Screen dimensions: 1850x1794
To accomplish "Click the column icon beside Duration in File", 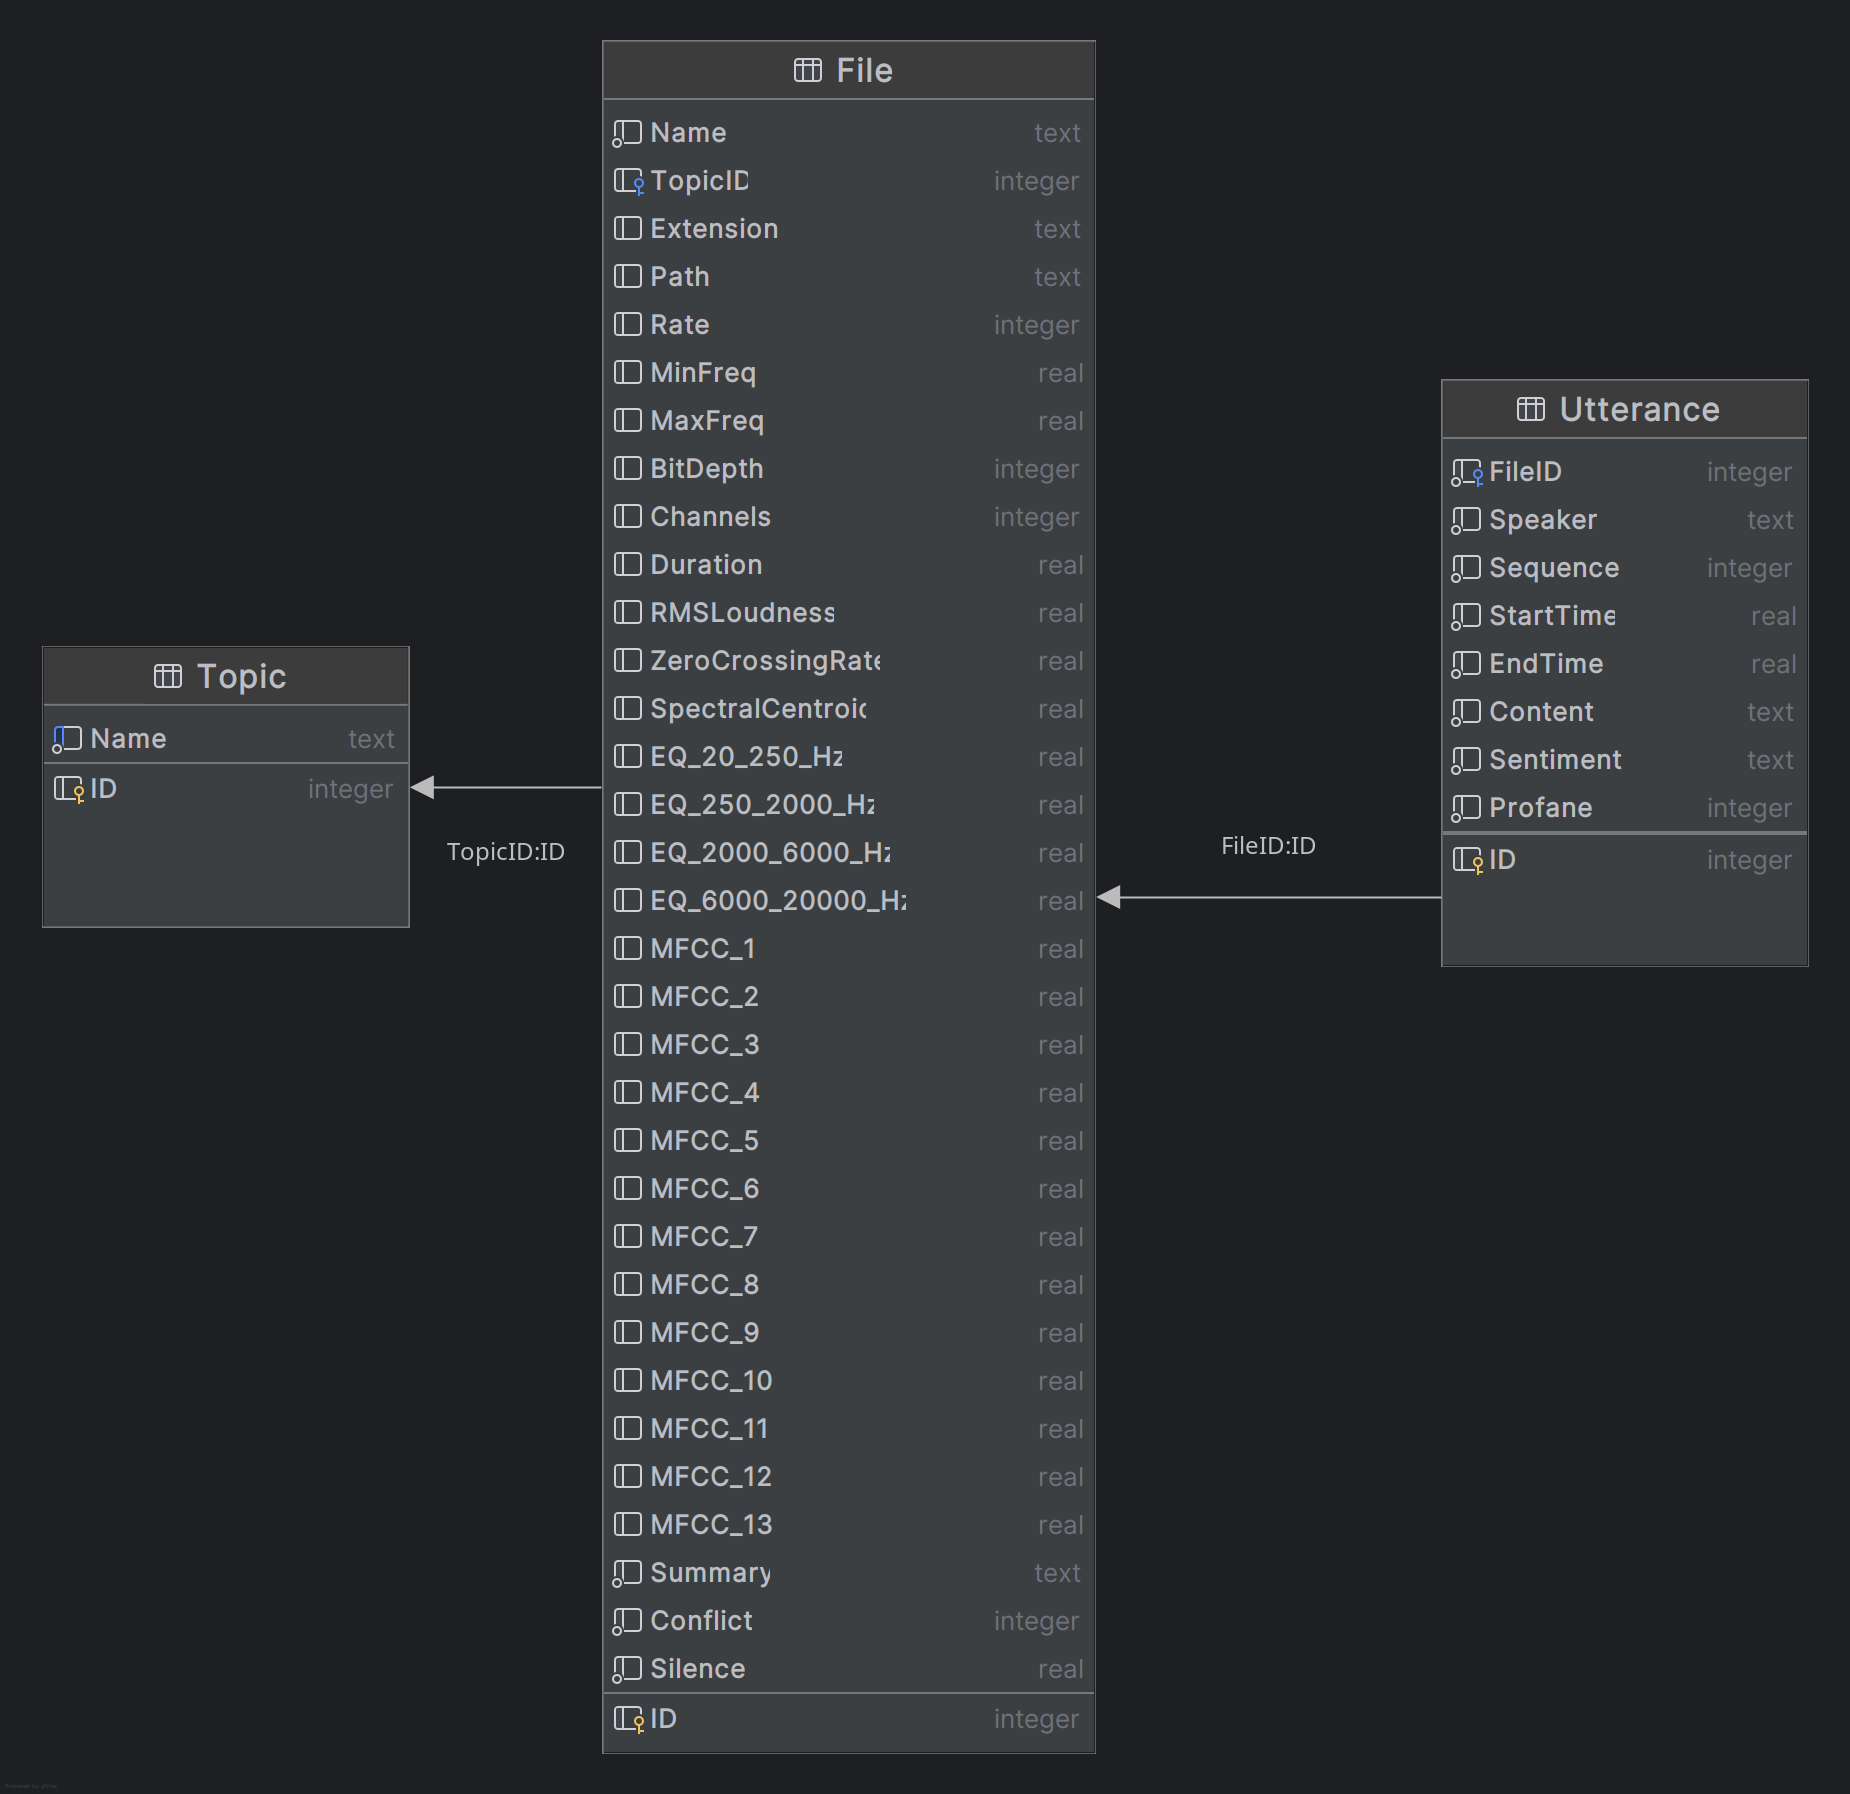I will click(x=628, y=565).
